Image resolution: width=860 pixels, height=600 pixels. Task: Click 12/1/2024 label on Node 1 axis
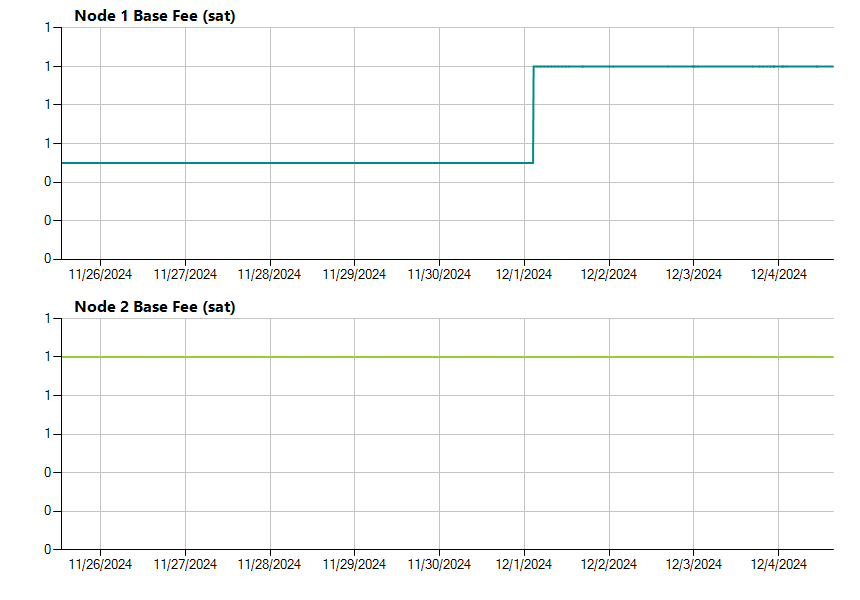[524, 274]
